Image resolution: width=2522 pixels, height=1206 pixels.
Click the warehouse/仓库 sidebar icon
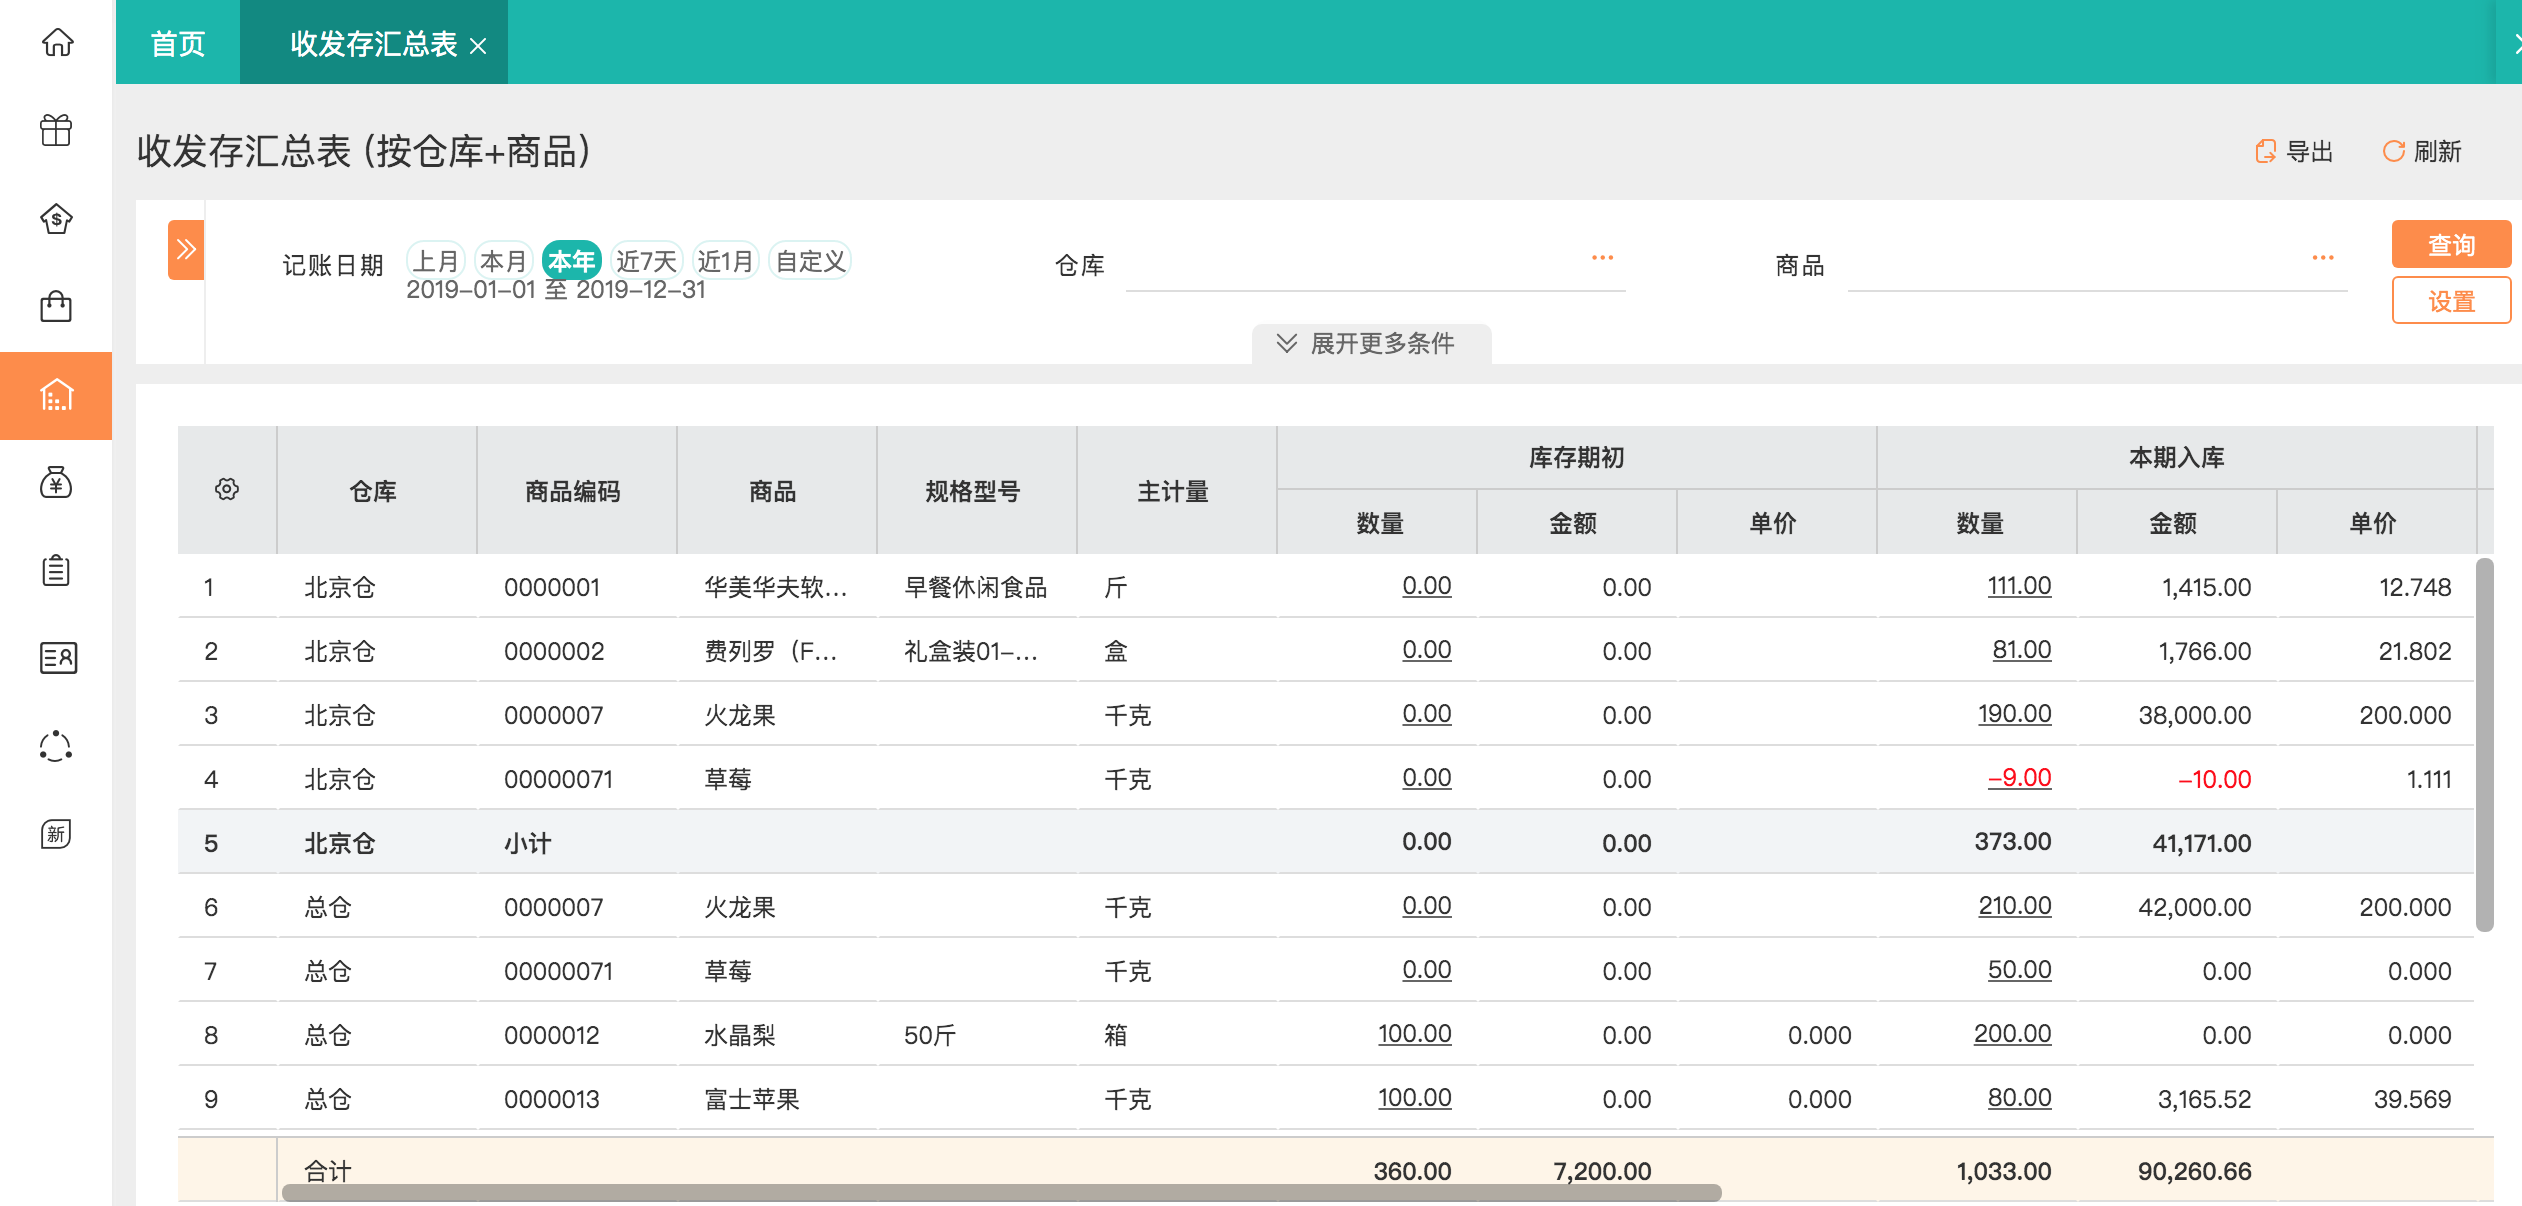56,396
